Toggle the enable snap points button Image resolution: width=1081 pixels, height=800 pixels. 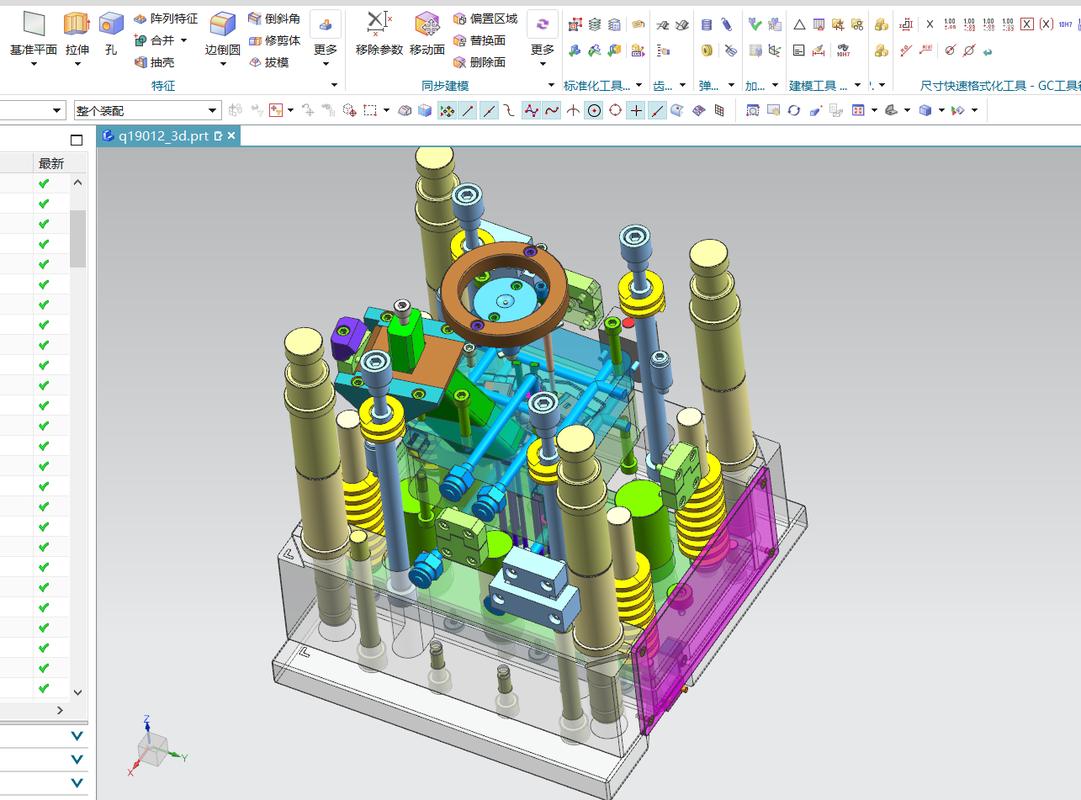coord(447,111)
